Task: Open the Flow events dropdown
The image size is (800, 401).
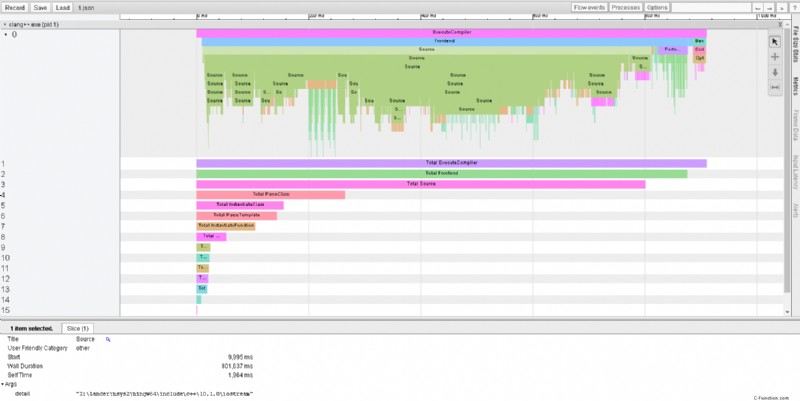Action: 588,7
